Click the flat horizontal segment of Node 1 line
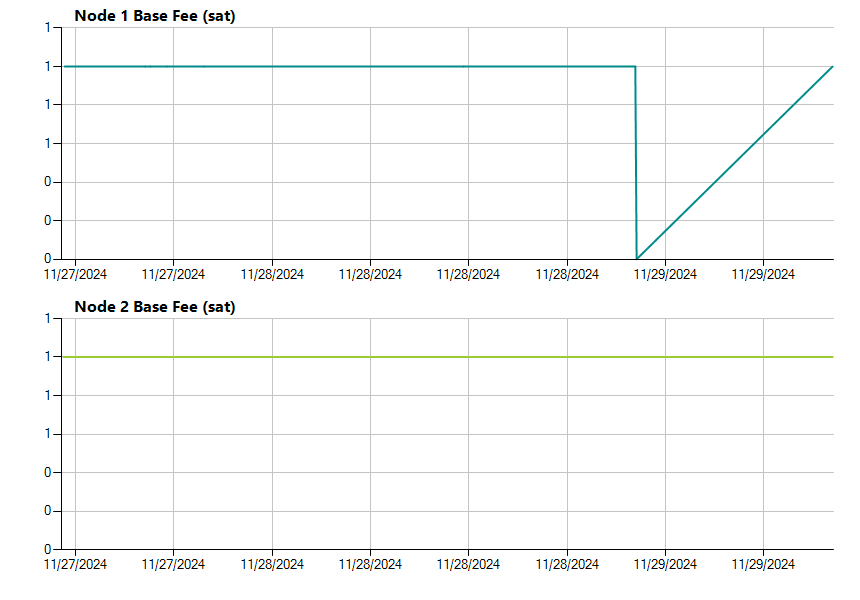The image size is (860, 600). point(350,67)
